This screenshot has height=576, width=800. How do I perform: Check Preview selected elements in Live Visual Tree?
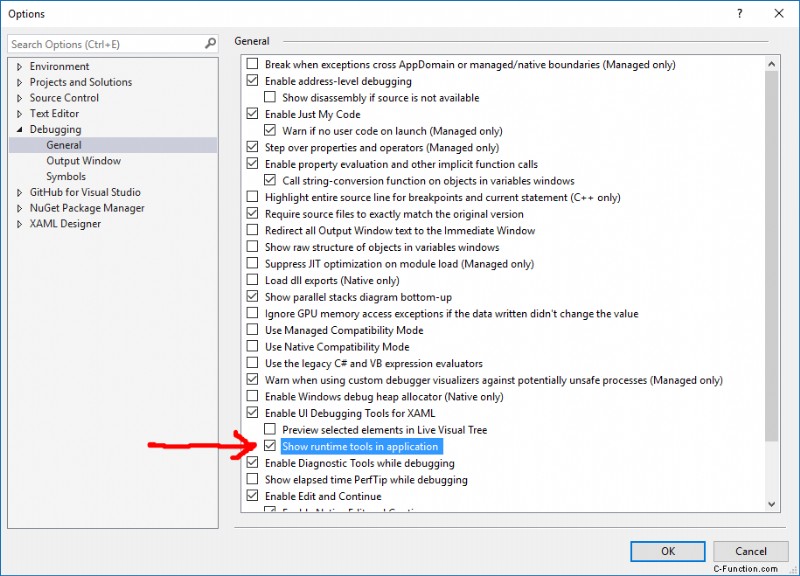(x=270, y=430)
